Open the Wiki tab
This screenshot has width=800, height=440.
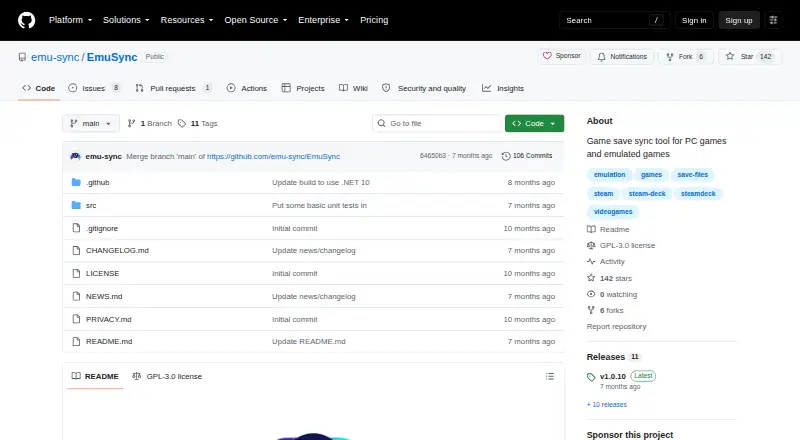[353, 88]
